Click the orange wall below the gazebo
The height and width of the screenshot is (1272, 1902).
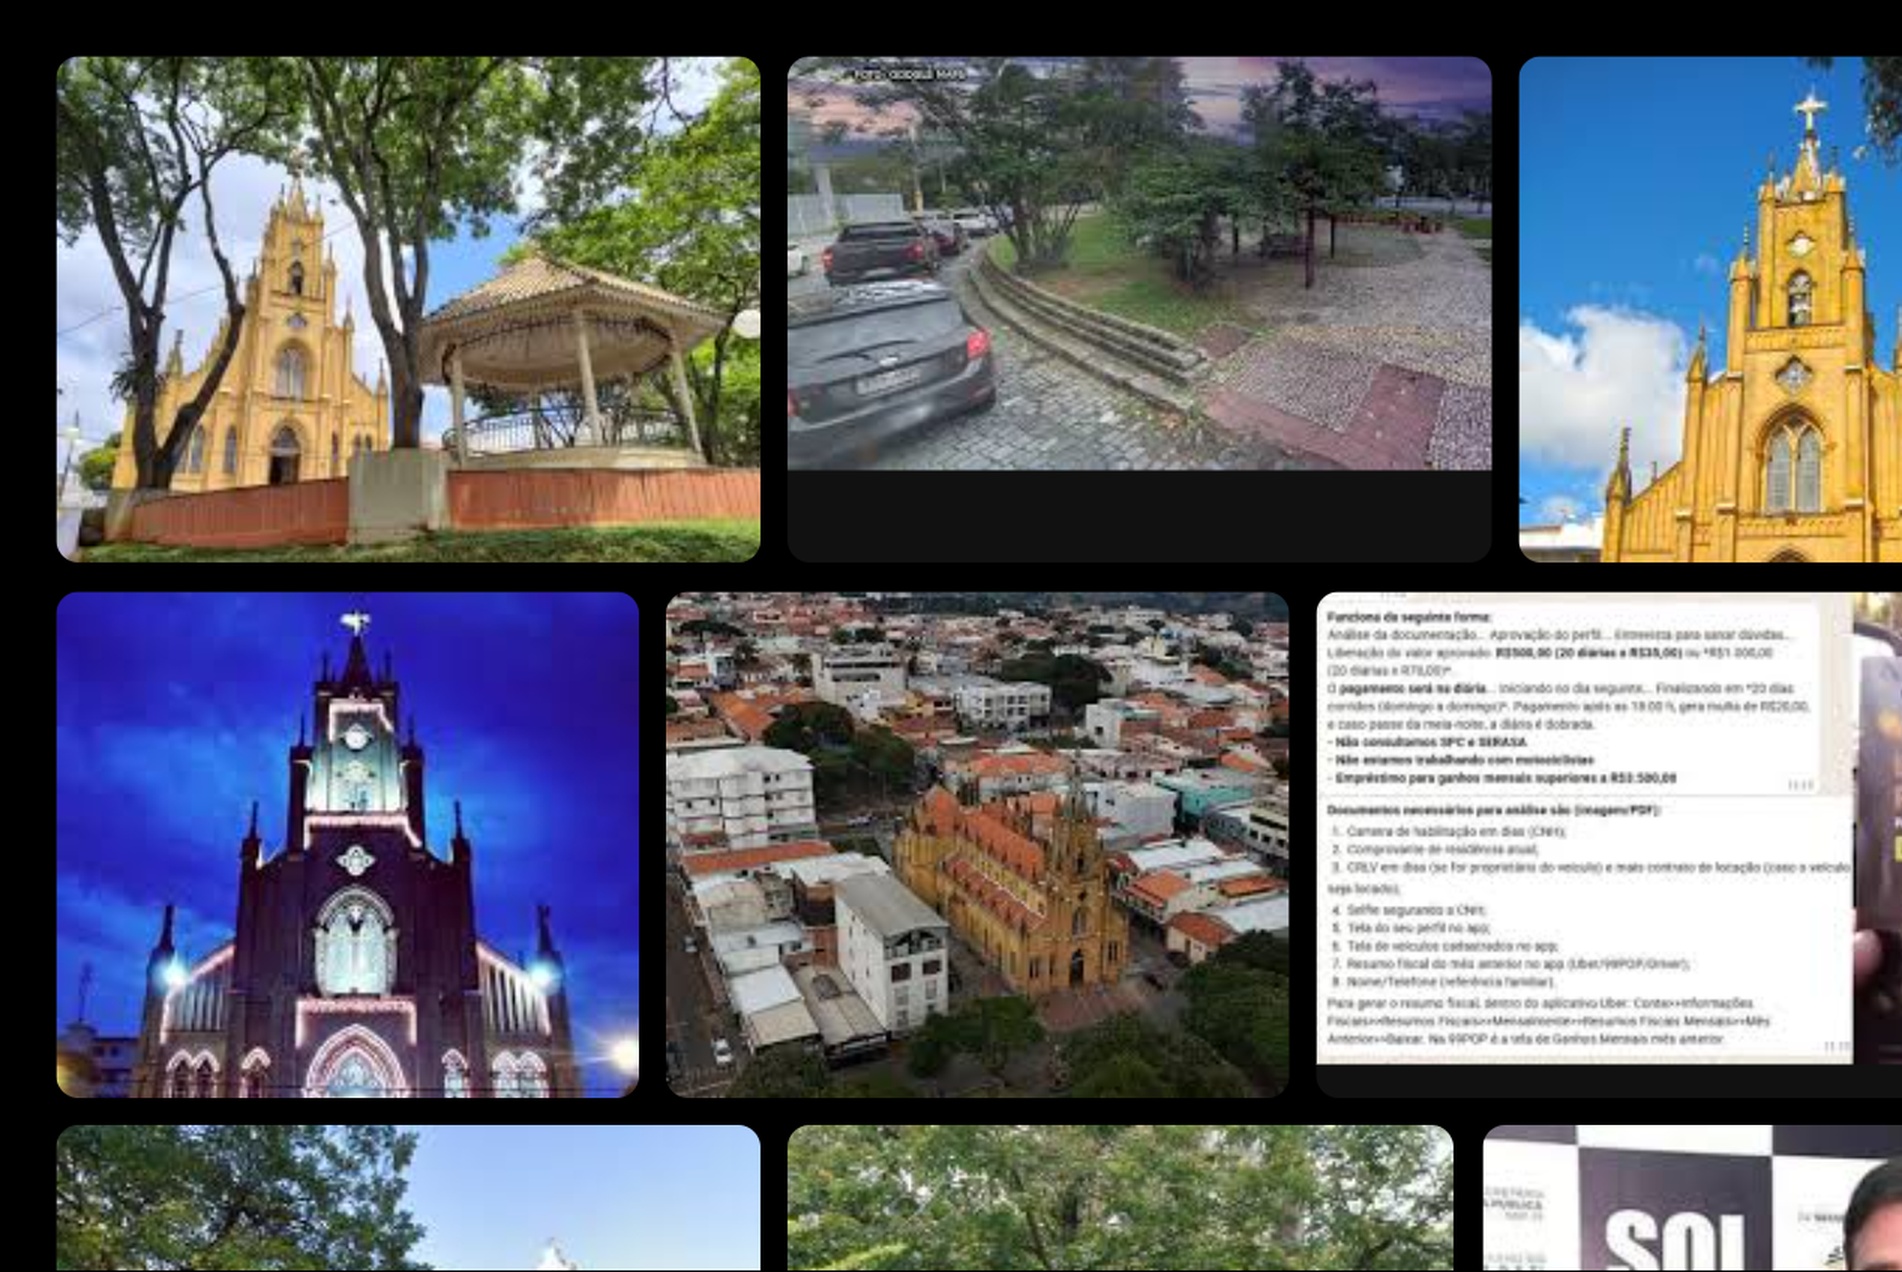pyautogui.click(x=600, y=497)
